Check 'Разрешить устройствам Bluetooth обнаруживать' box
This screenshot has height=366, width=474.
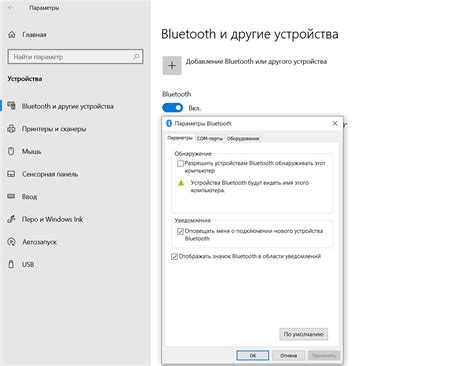click(180, 163)
